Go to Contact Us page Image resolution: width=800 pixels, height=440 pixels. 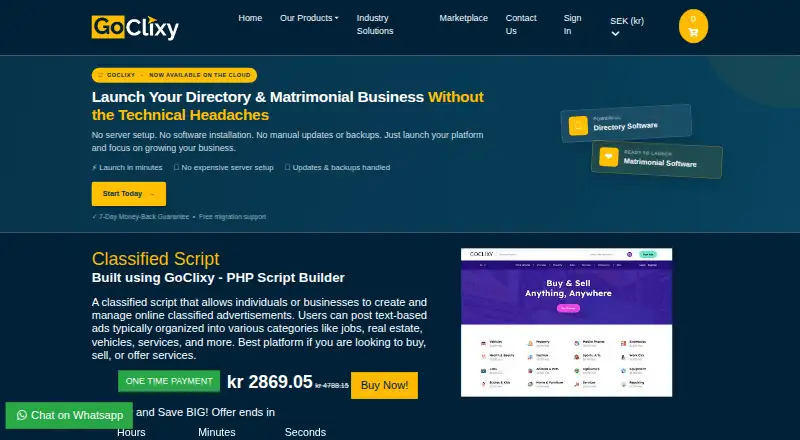521,25
